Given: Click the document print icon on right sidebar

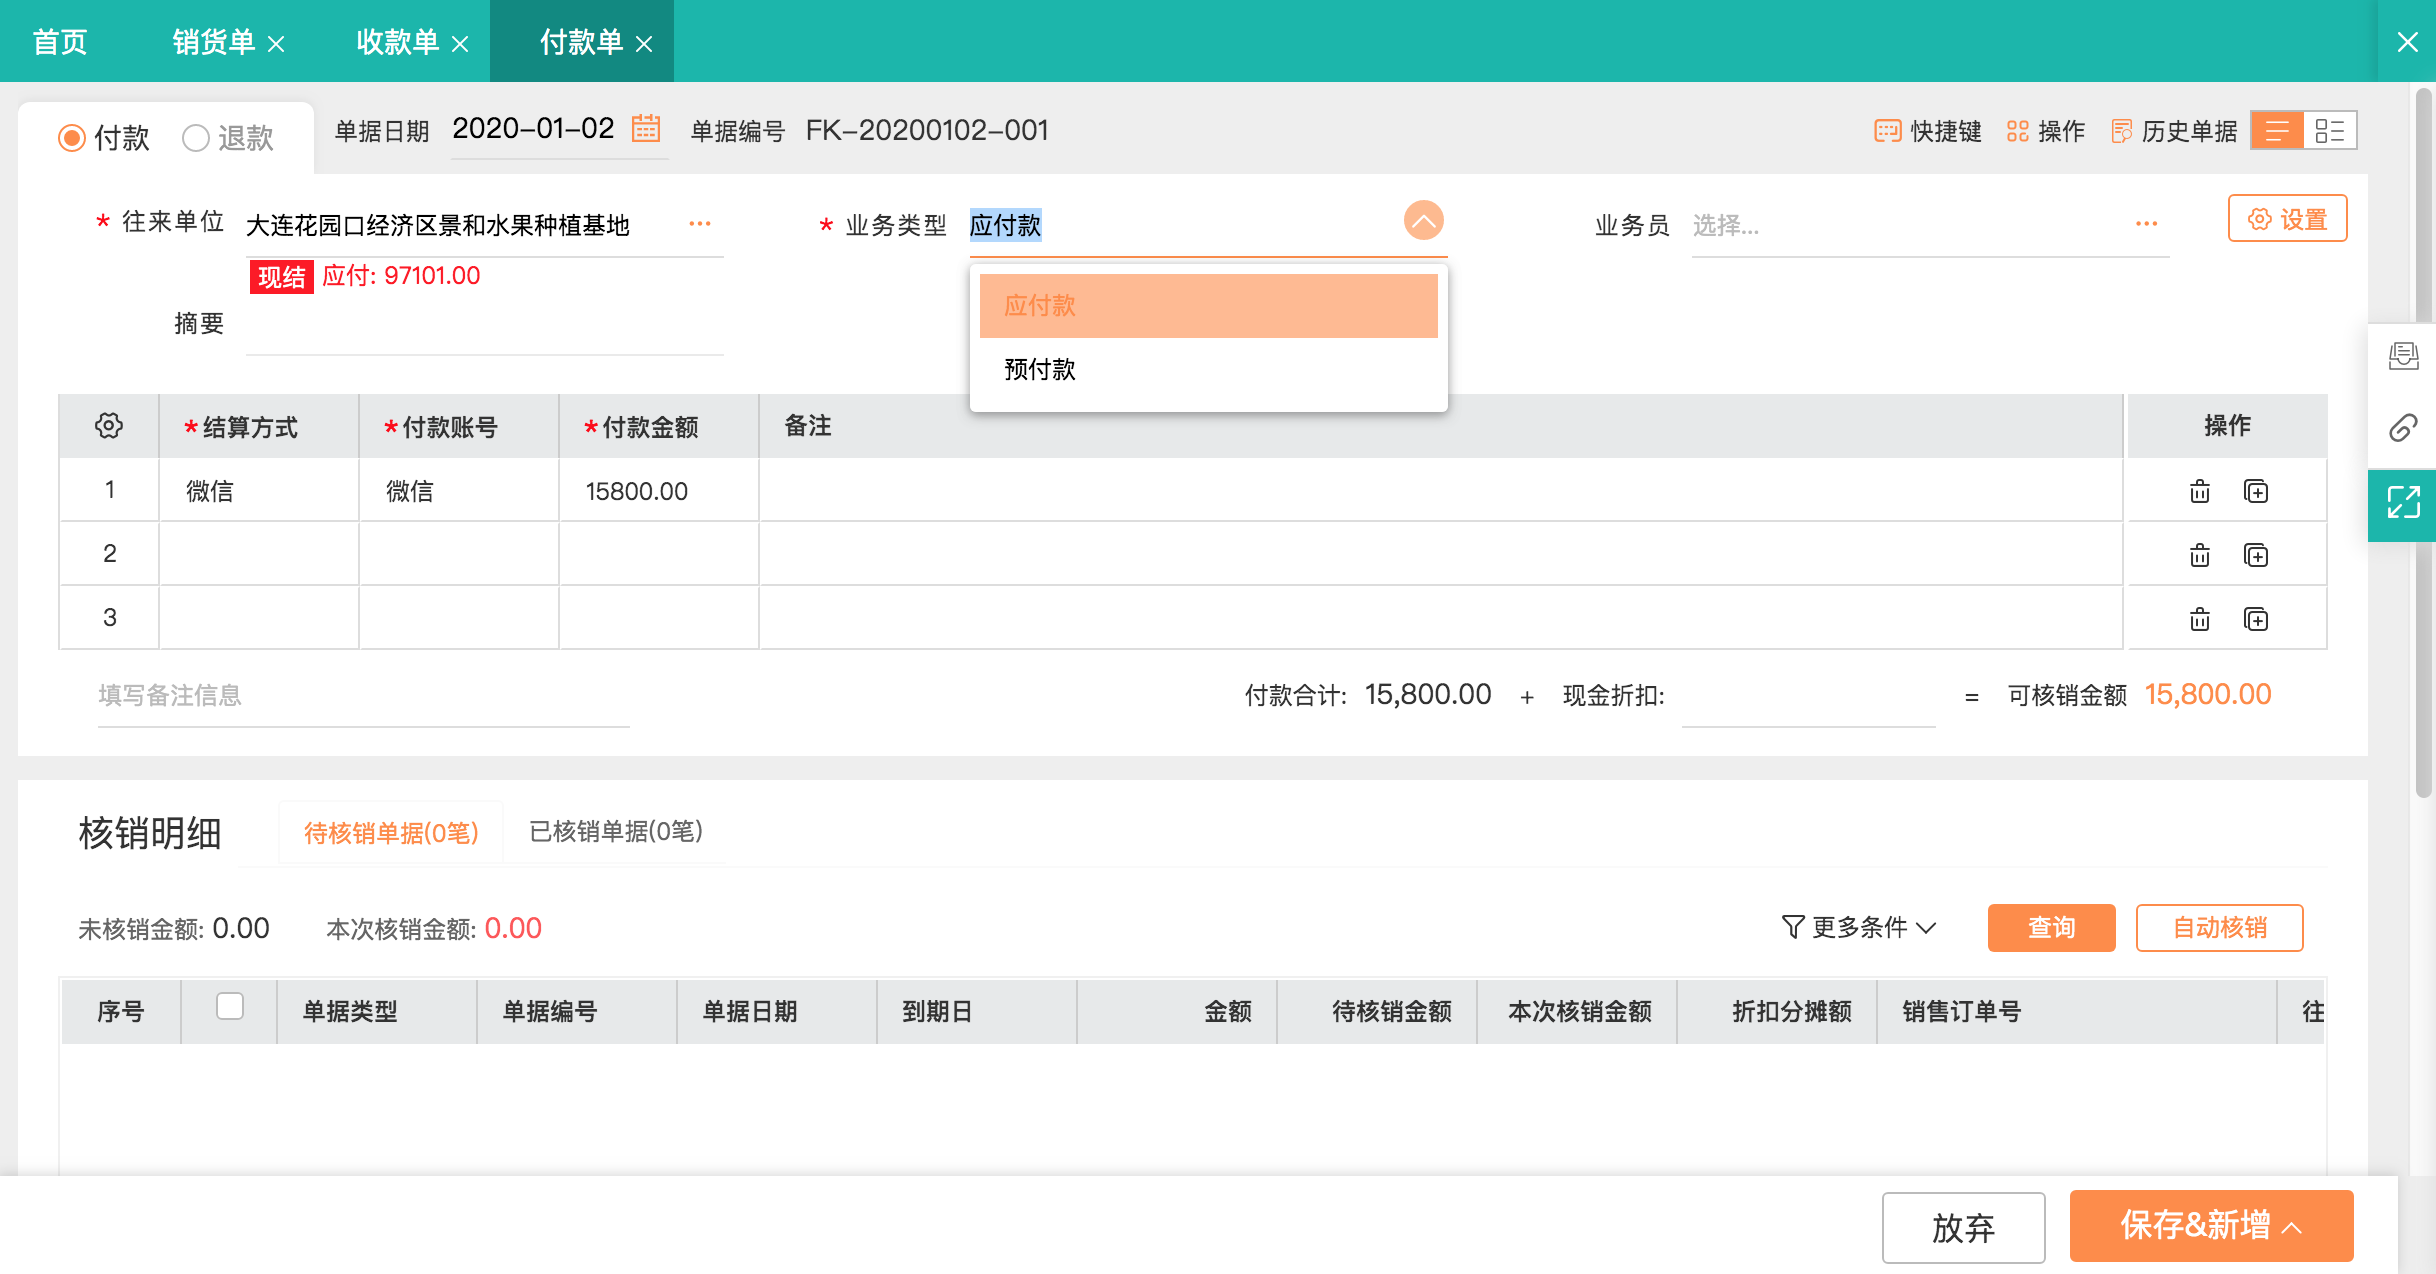Looking at the screenshot, I should [2405, 358].
